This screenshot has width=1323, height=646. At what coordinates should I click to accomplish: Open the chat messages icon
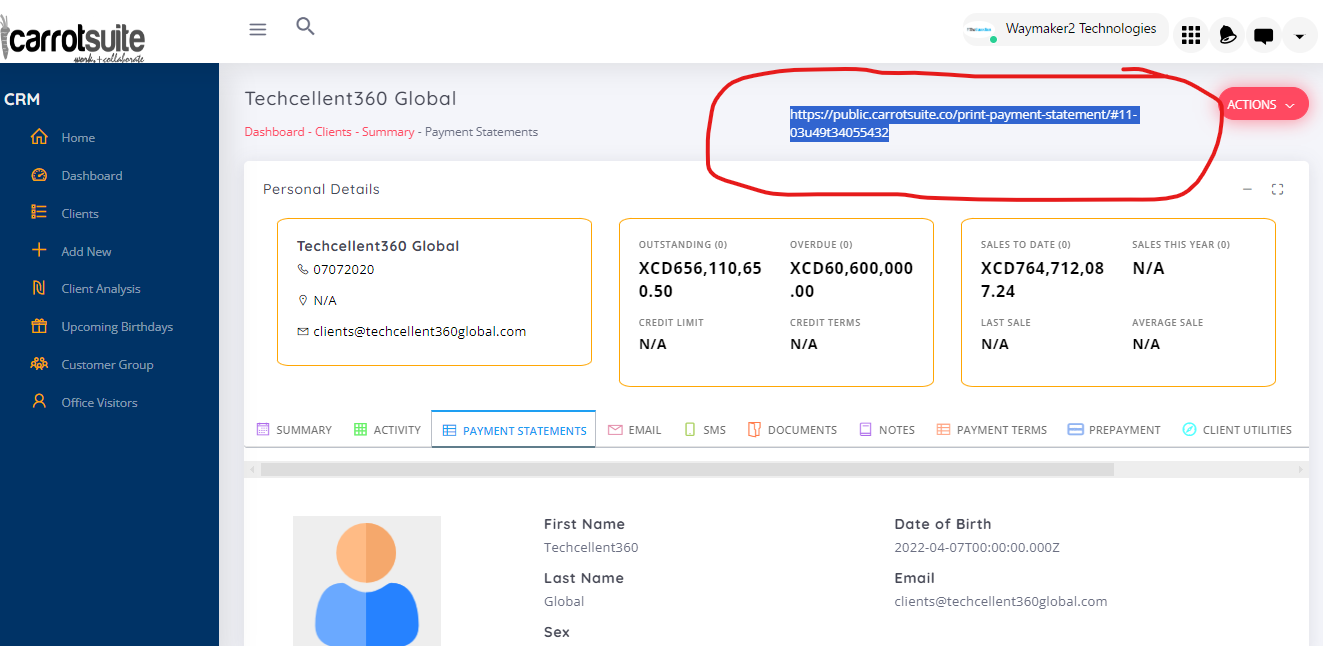tap(1263, 36)
